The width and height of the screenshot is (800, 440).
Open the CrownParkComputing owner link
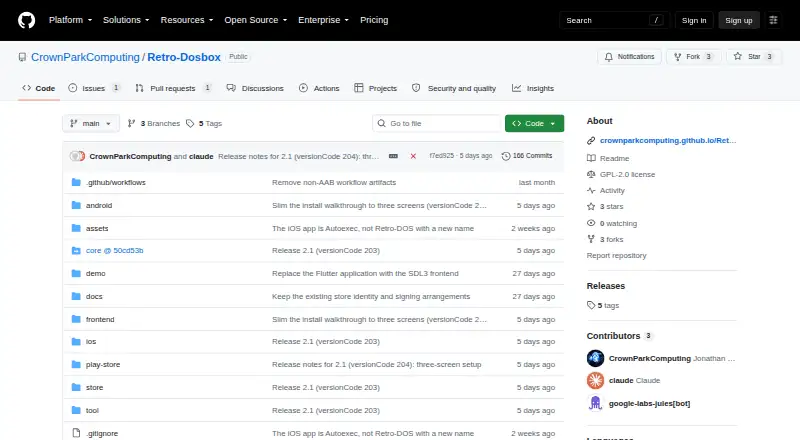85,57
